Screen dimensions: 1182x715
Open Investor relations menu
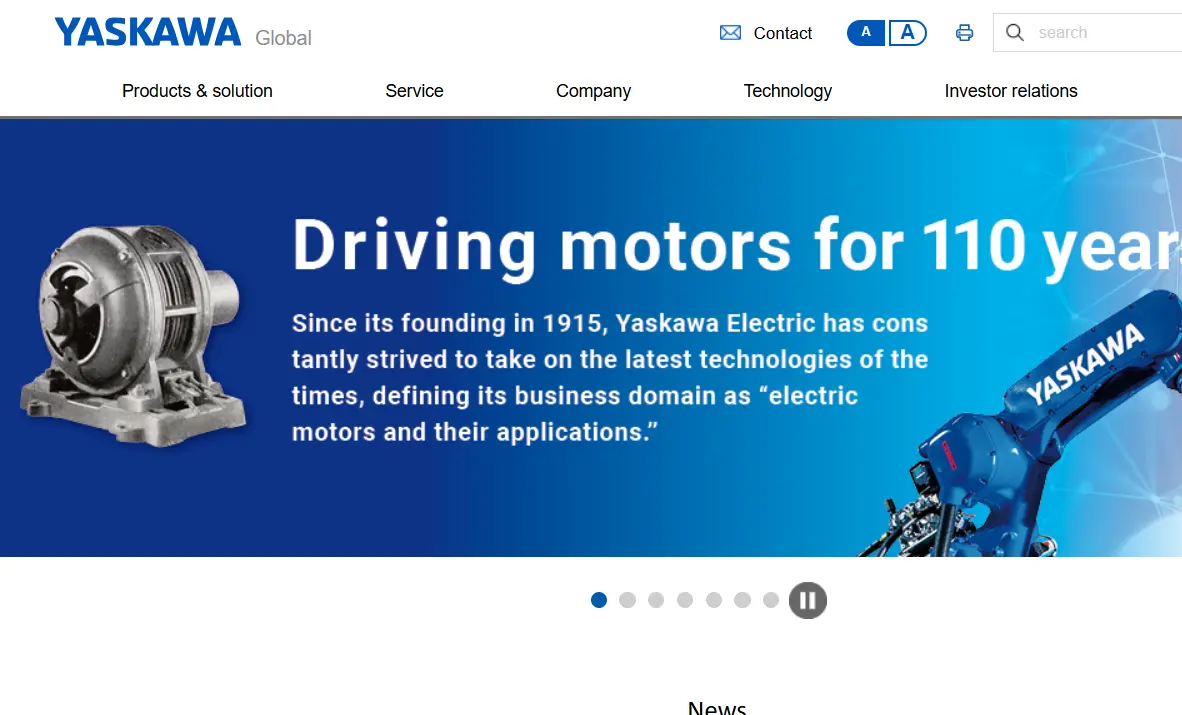[1011, 91]
